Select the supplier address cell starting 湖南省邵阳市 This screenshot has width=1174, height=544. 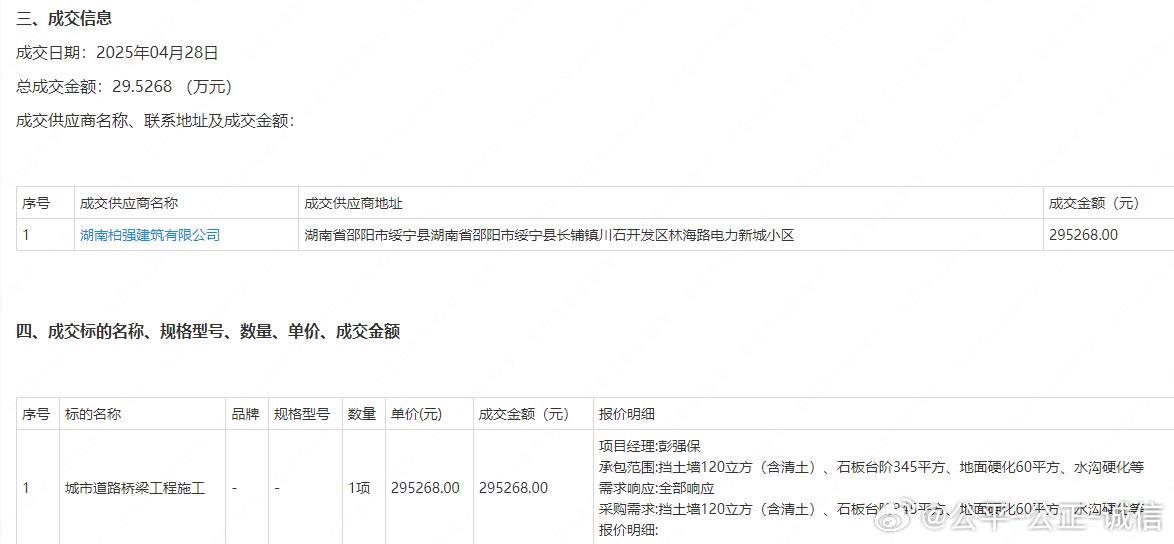[x=549, y=235]
